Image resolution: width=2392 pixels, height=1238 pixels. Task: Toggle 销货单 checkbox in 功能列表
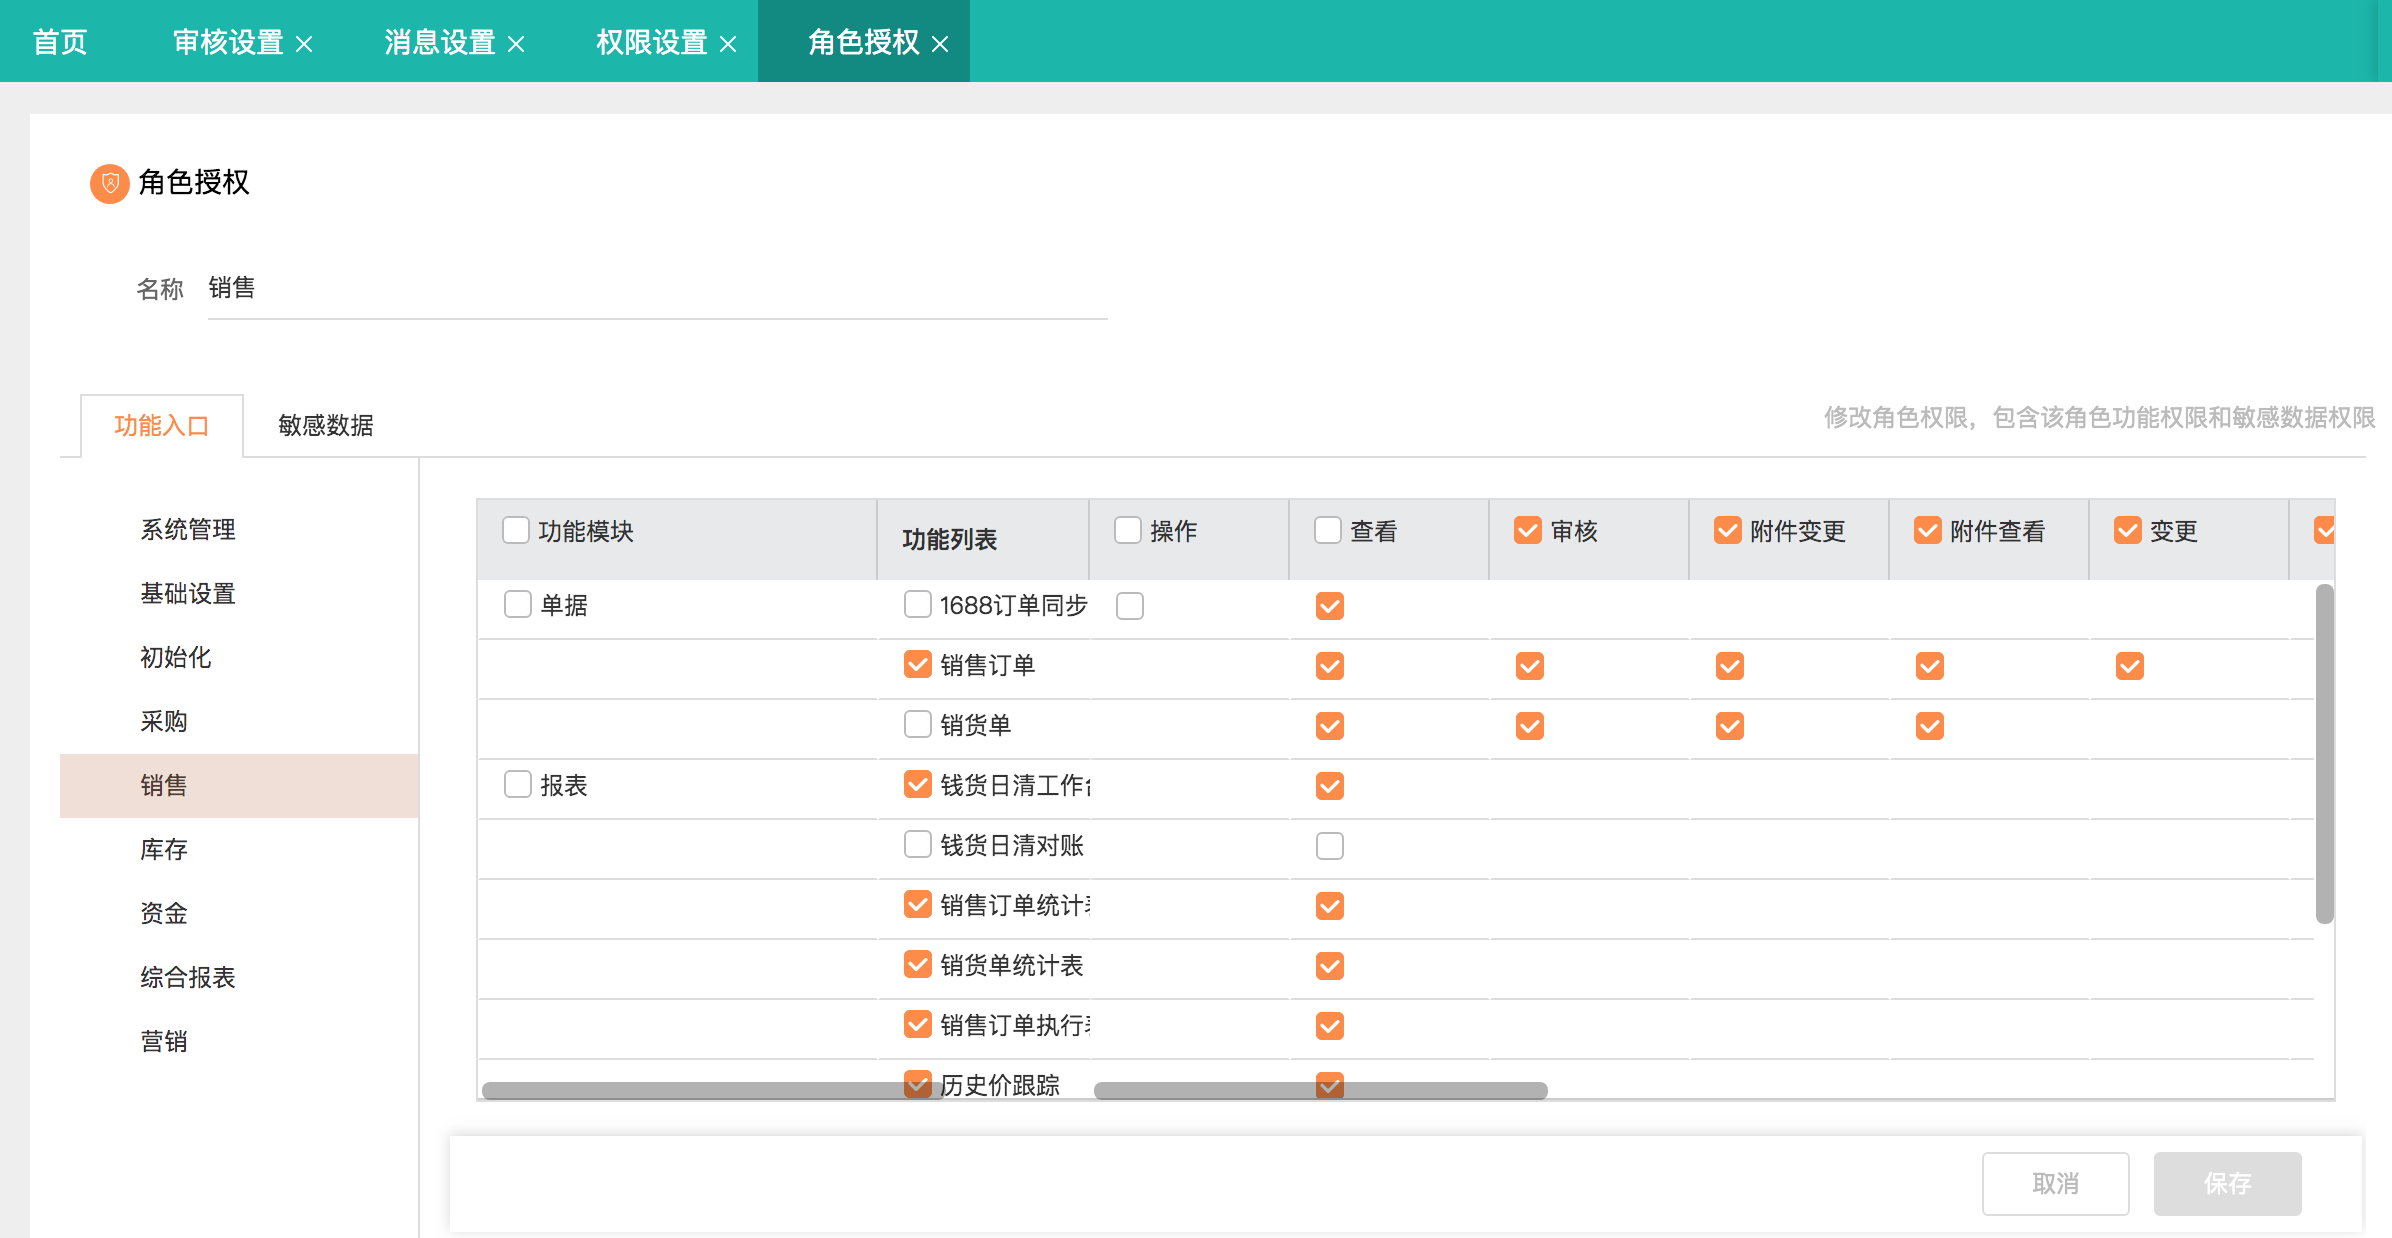914,725
